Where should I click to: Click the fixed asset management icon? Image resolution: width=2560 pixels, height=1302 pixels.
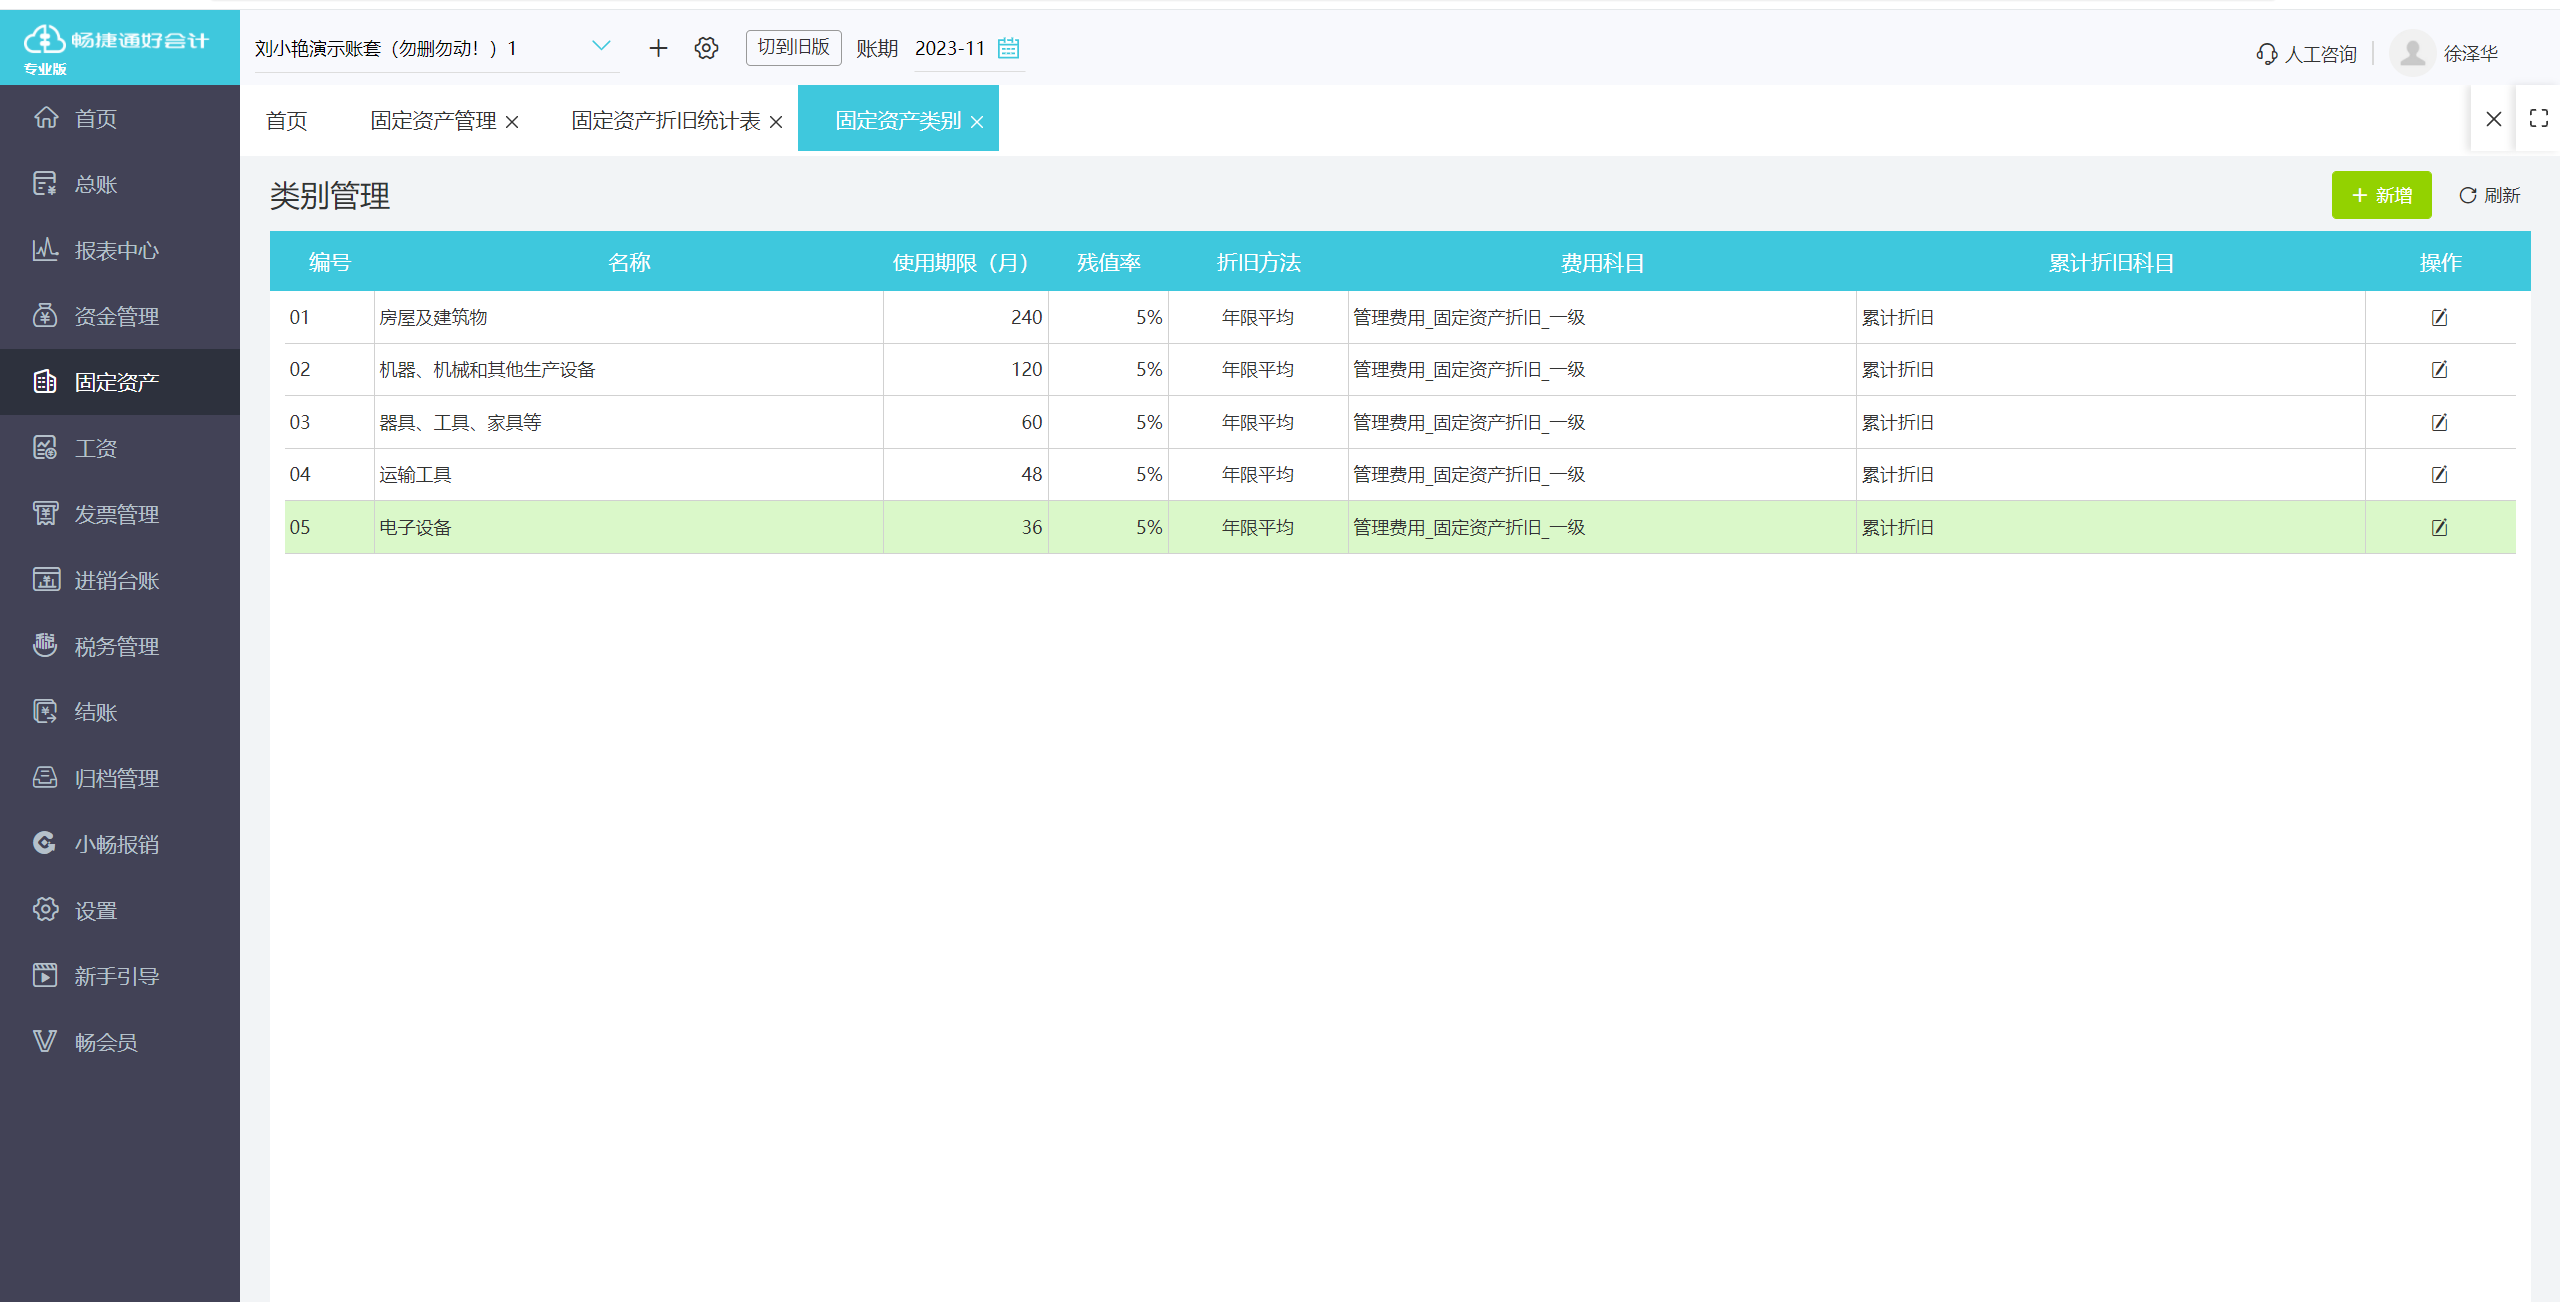[x=45, y=382]
